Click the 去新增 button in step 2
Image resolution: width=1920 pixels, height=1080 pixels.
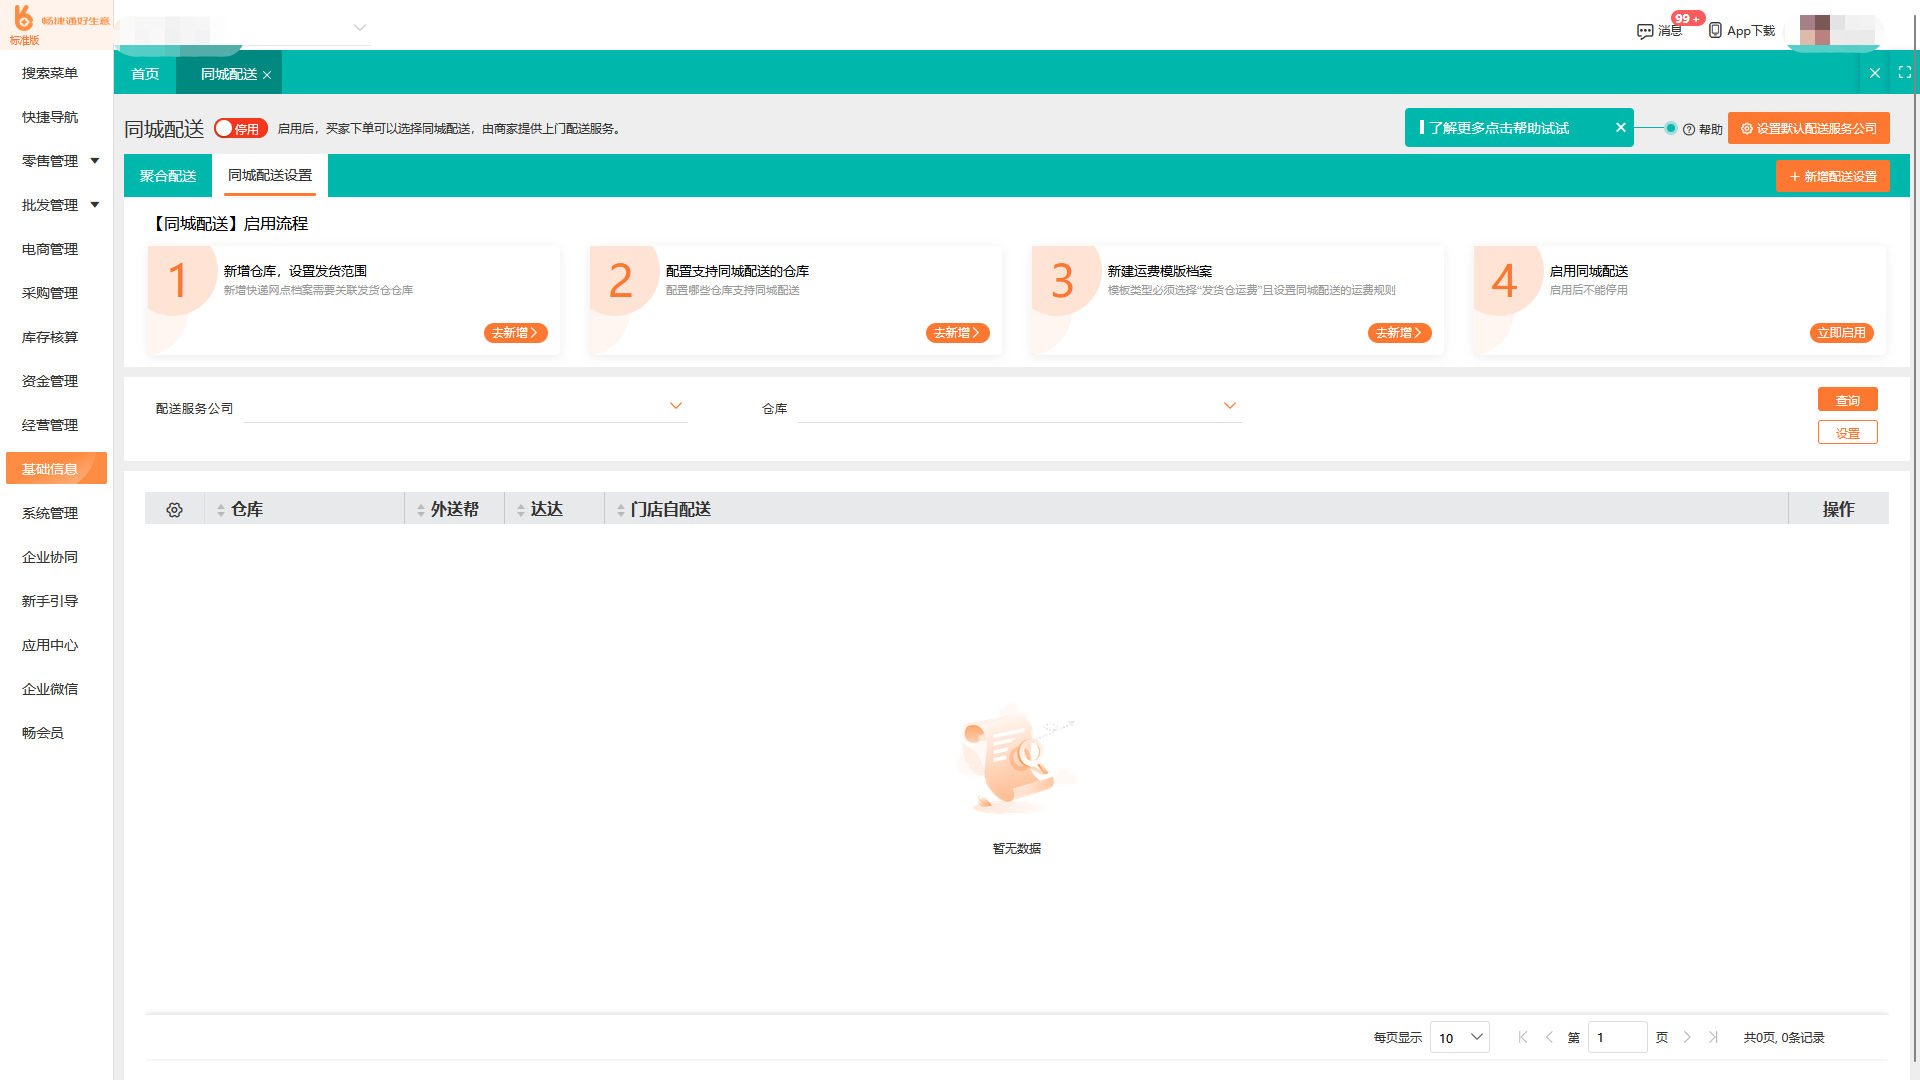tap(957, 332)
